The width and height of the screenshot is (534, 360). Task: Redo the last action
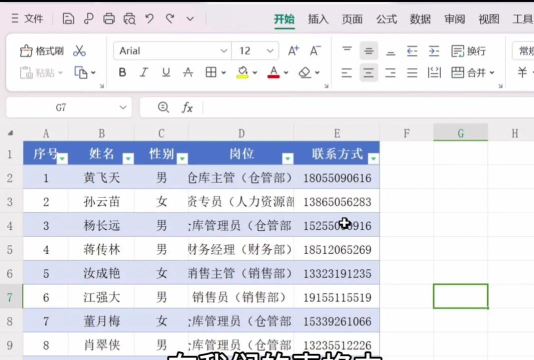pos(170,18)
